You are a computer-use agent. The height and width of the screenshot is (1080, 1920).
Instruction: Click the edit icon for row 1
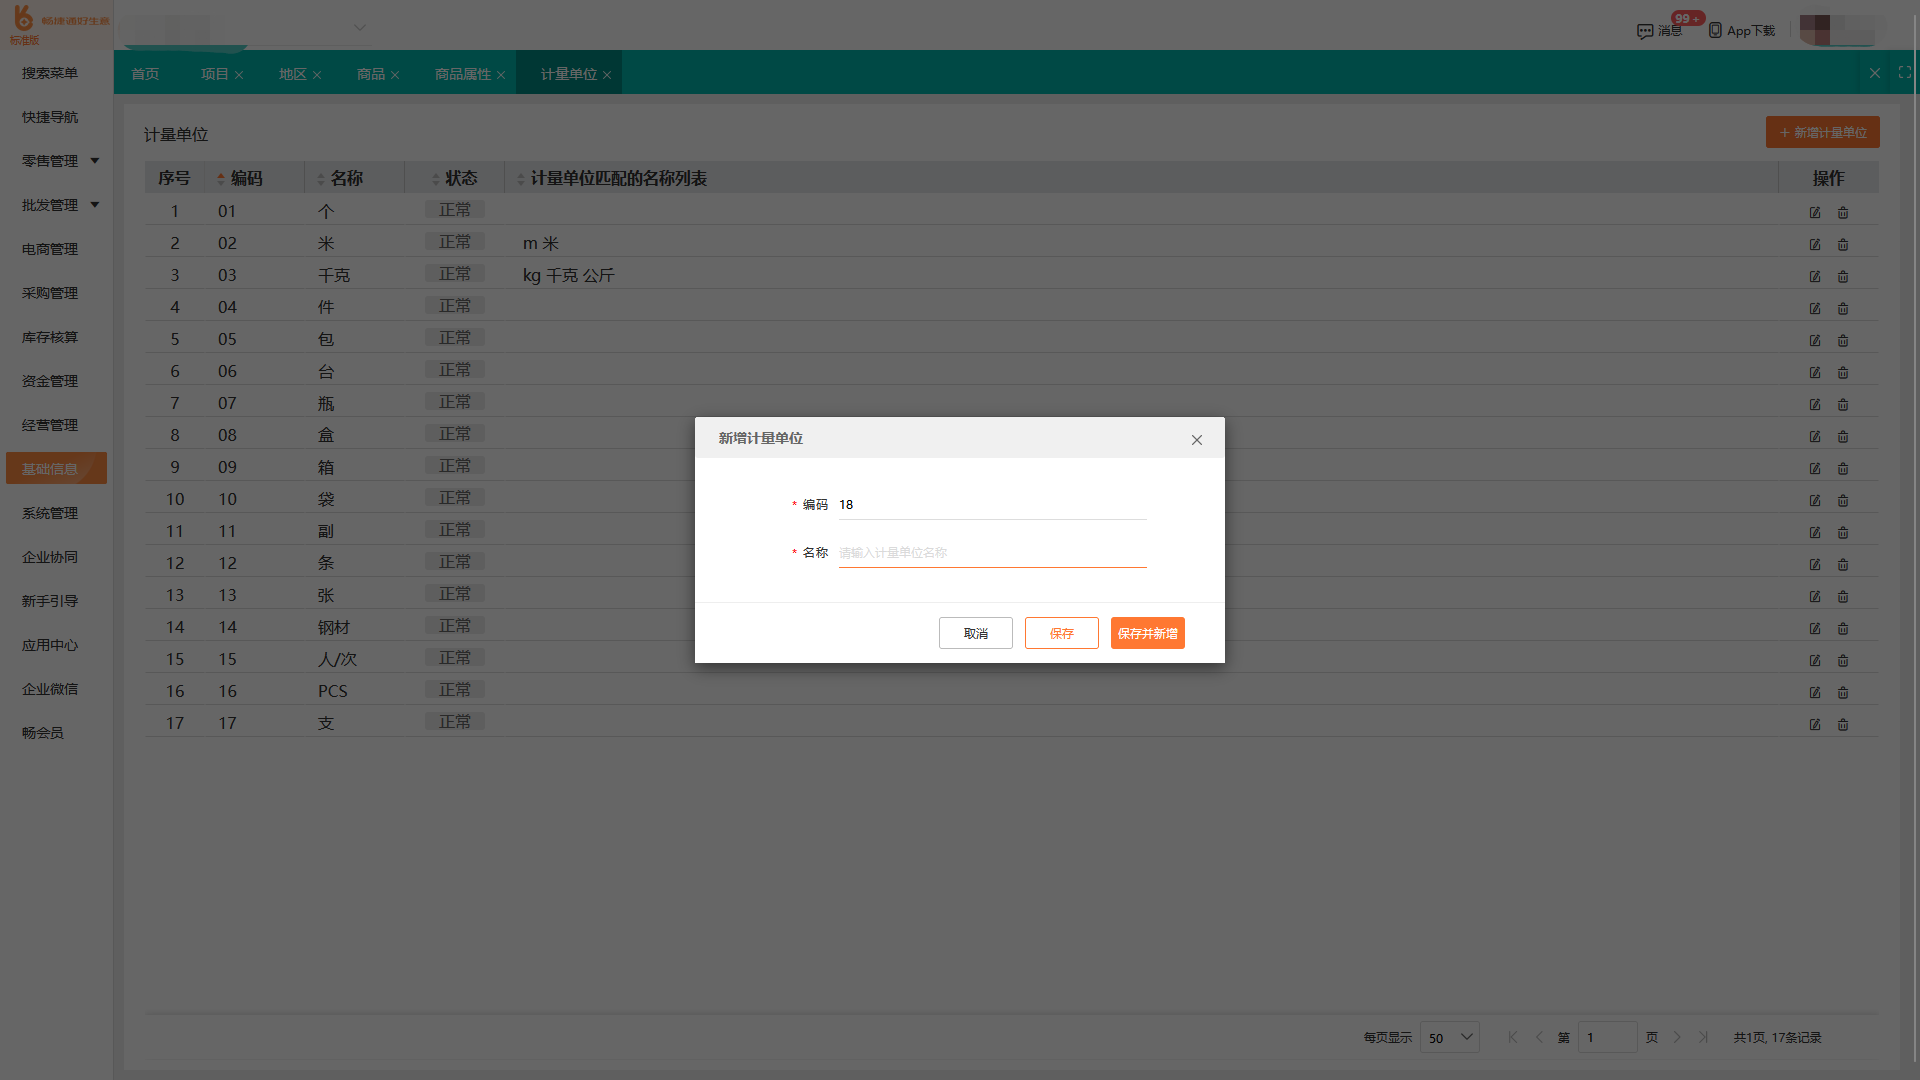point(1815,211)
